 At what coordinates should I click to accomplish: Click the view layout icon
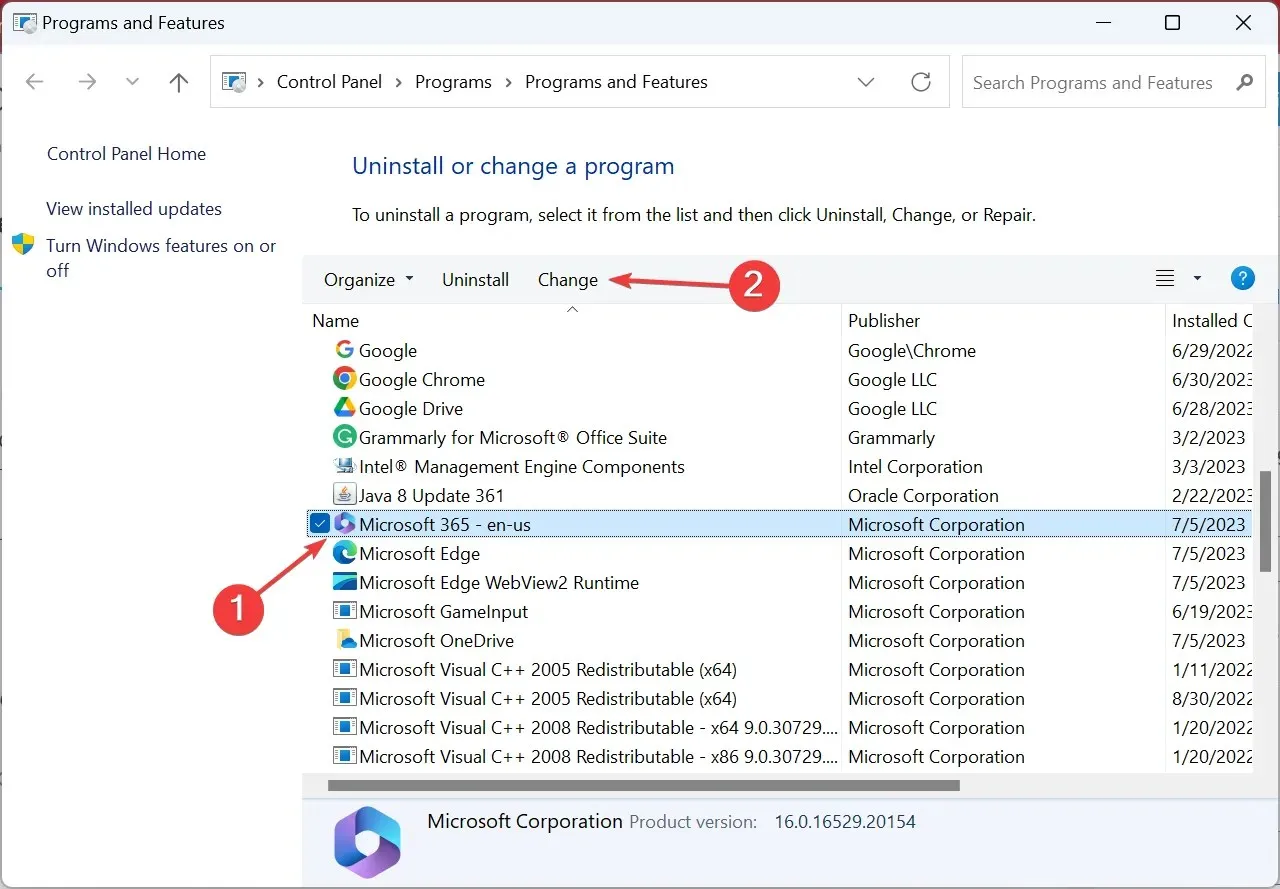pyautogui.click(x=1165, y=279)
